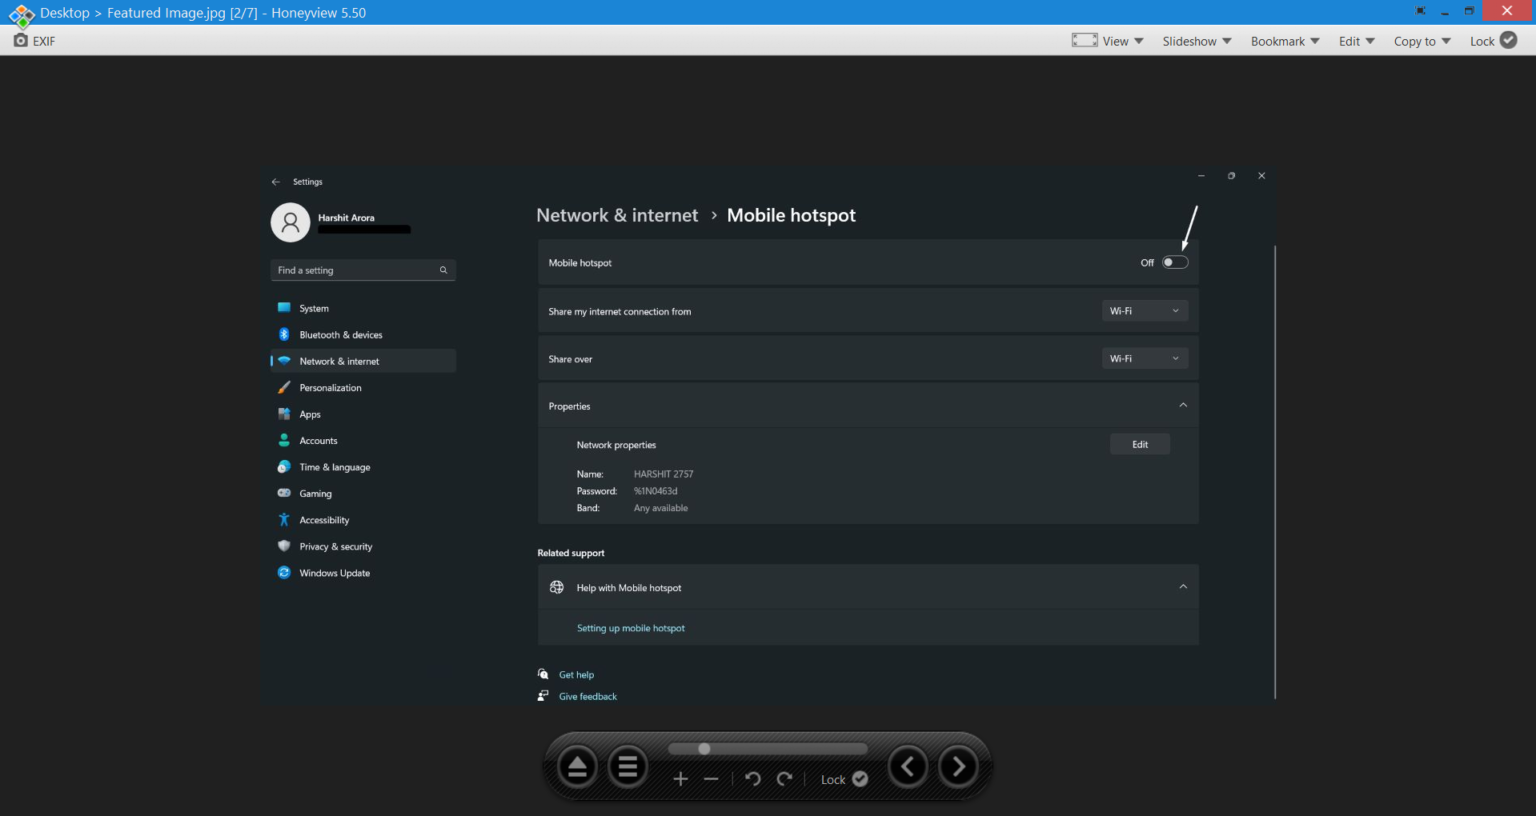The width and height of the screenshot is (1536, 816).
Task: Advance to the next image
Action: (x=958, y=767)
